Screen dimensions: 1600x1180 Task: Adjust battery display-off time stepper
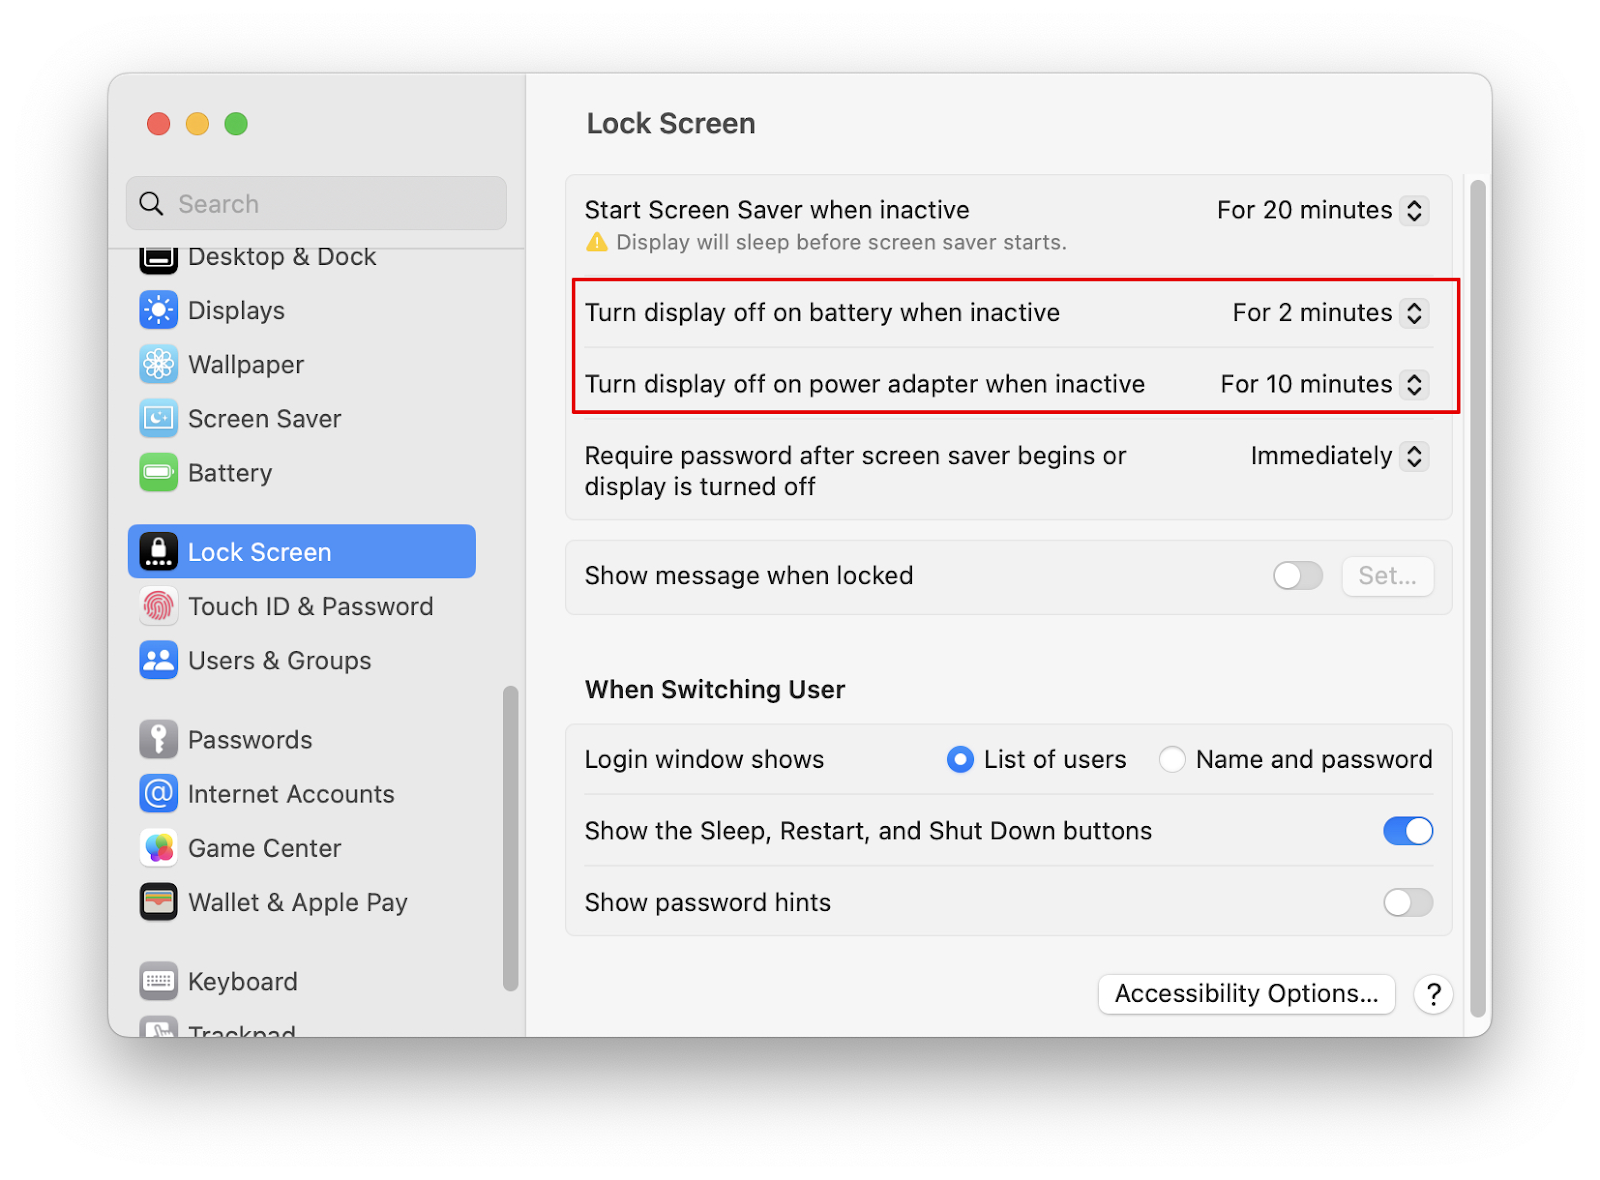coord(1414,312)
